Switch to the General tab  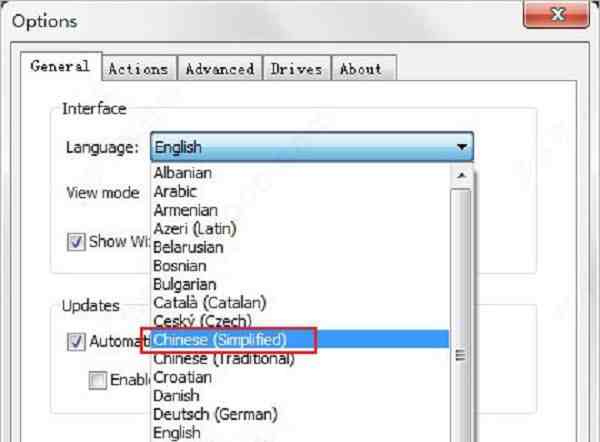[x=60, y=68]
